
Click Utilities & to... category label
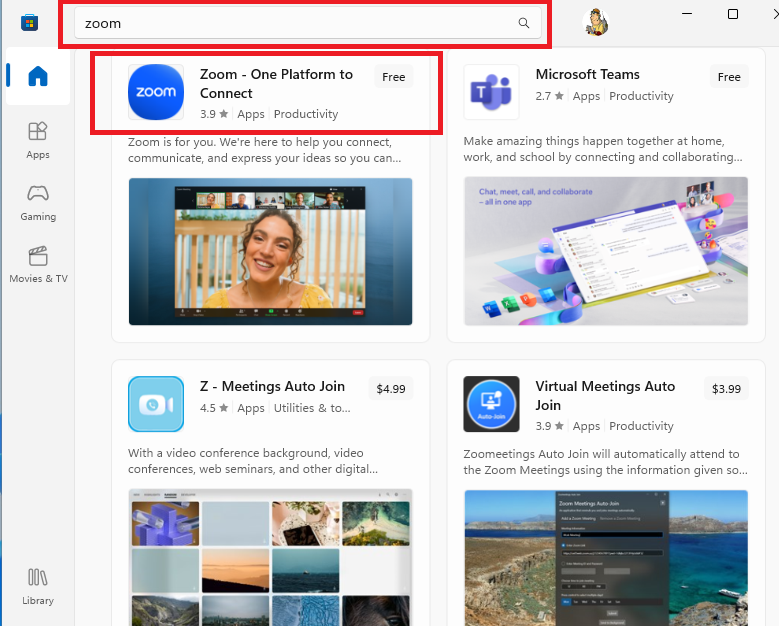pos(312,408)
